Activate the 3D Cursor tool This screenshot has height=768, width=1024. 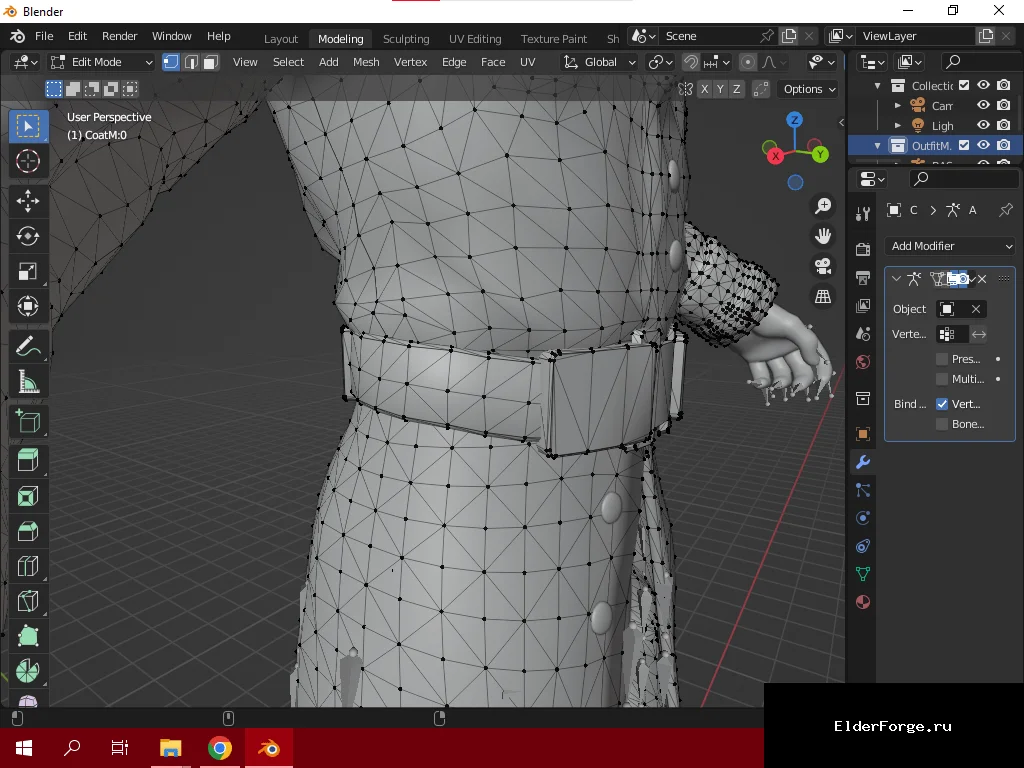point(28,161)
